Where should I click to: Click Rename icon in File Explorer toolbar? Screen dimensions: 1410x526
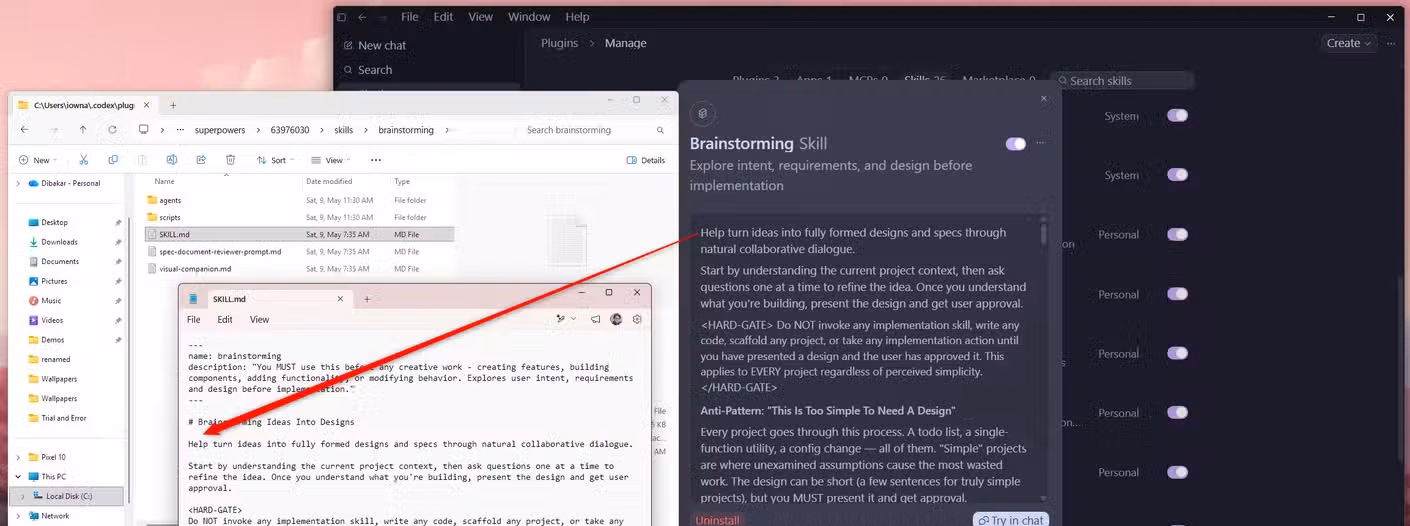point(172,160)
